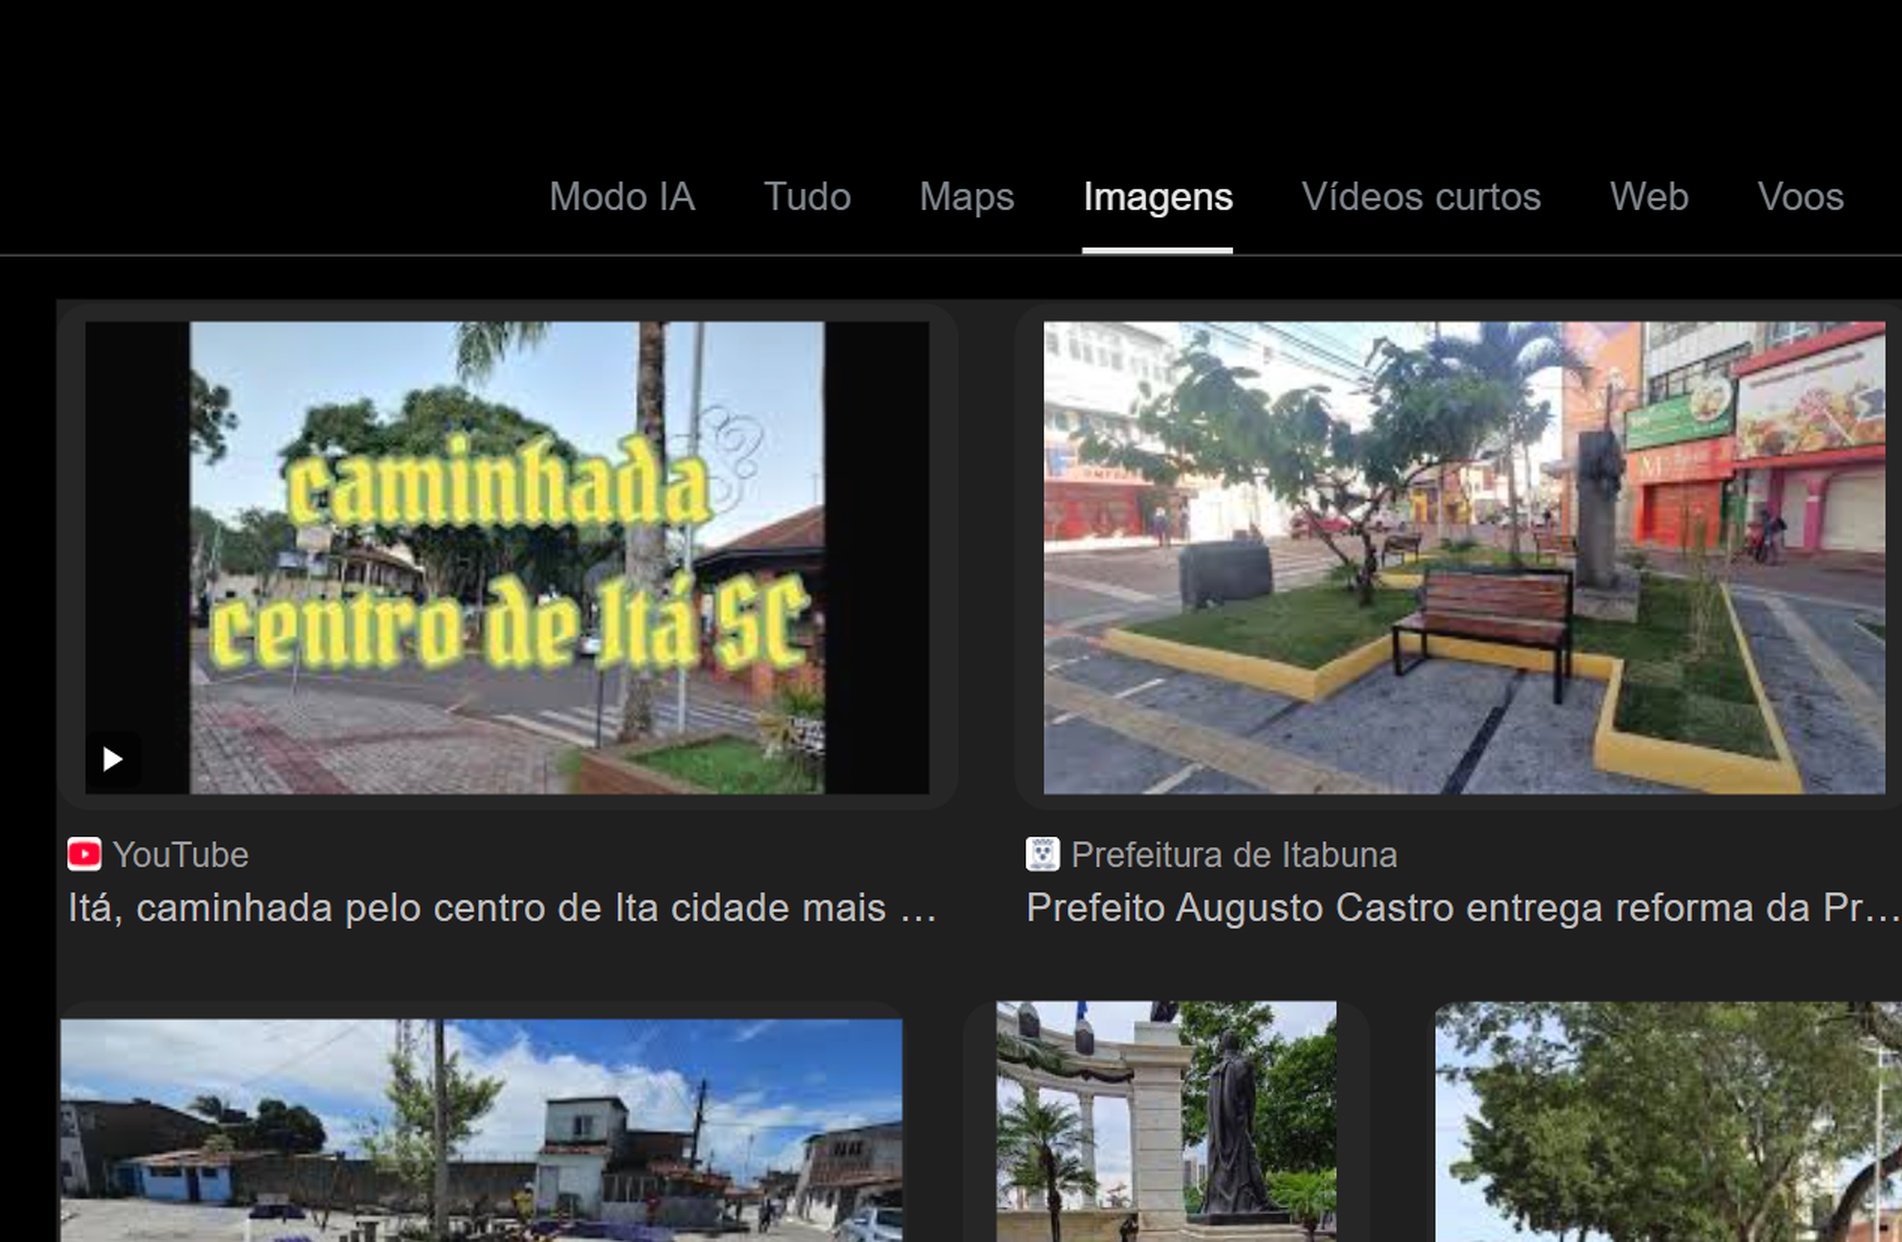Screen dimensions: 1902x1242
Task: Switch to the Web tab
Action: [1648, 197]
